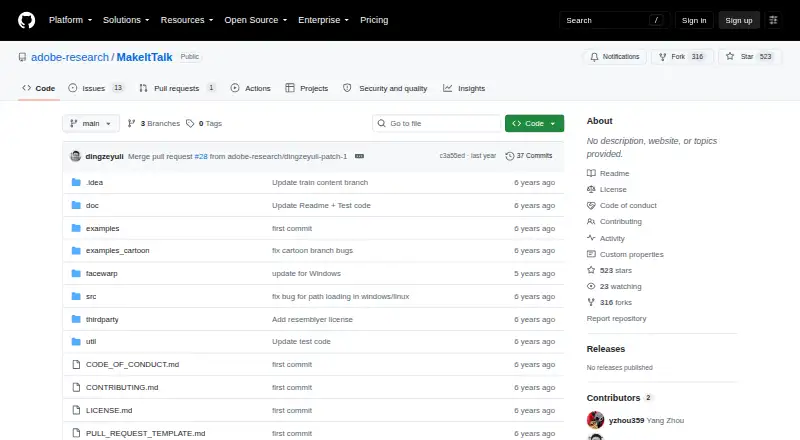
Task: Open the Releases heading link
Action: (606, 349)
